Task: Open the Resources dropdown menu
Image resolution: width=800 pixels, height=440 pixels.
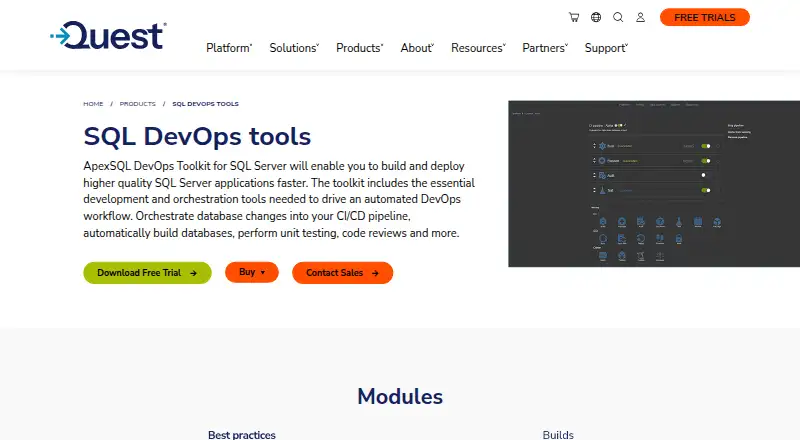Action: [x=479, y=48]
